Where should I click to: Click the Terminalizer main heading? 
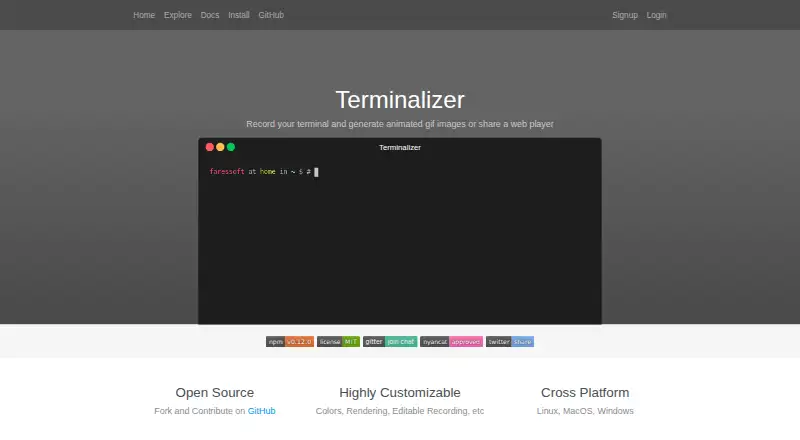tap(400, 100)
